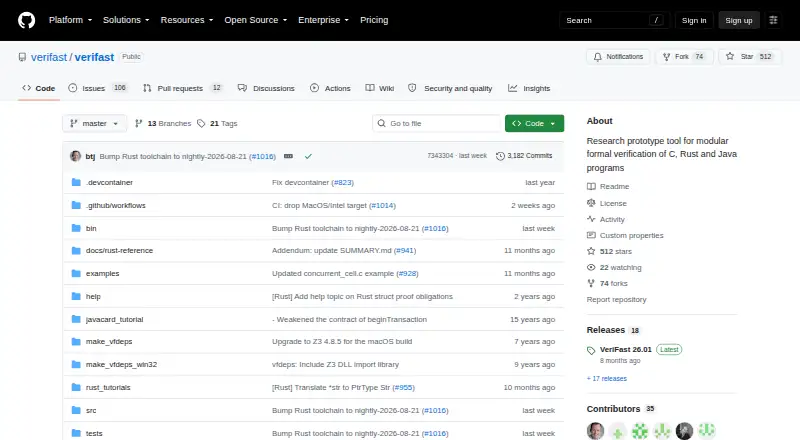
Task: Open the master branch selector
Action: [x=94, y=124]
